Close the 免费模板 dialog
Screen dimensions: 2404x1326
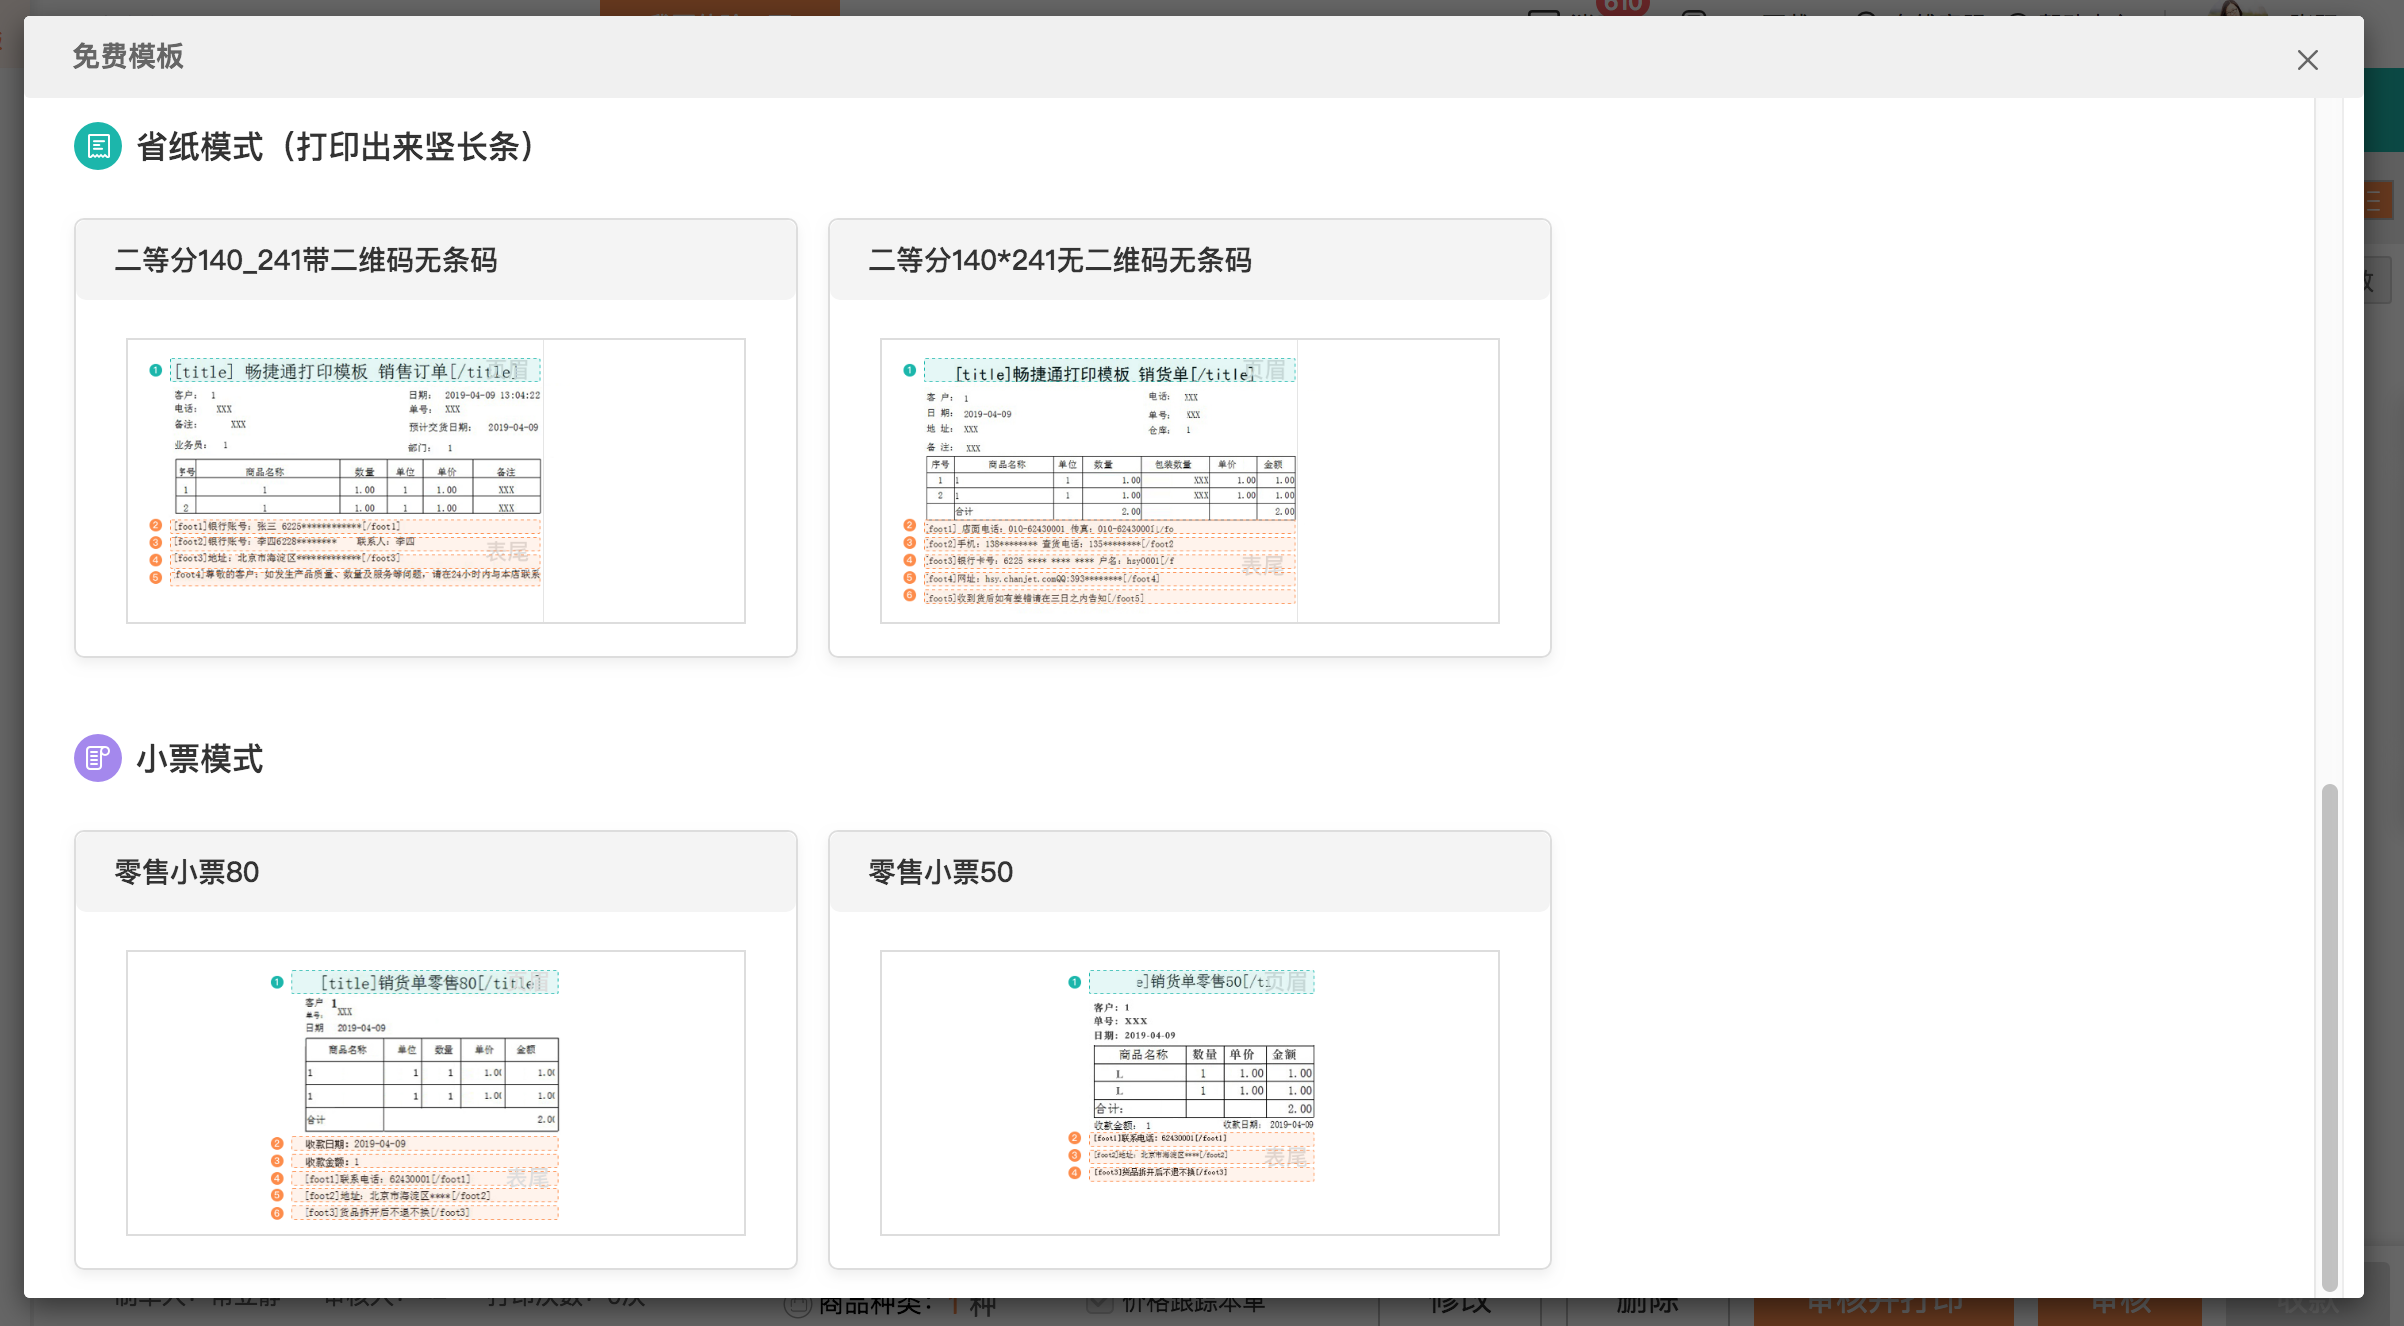[2308, 60]
